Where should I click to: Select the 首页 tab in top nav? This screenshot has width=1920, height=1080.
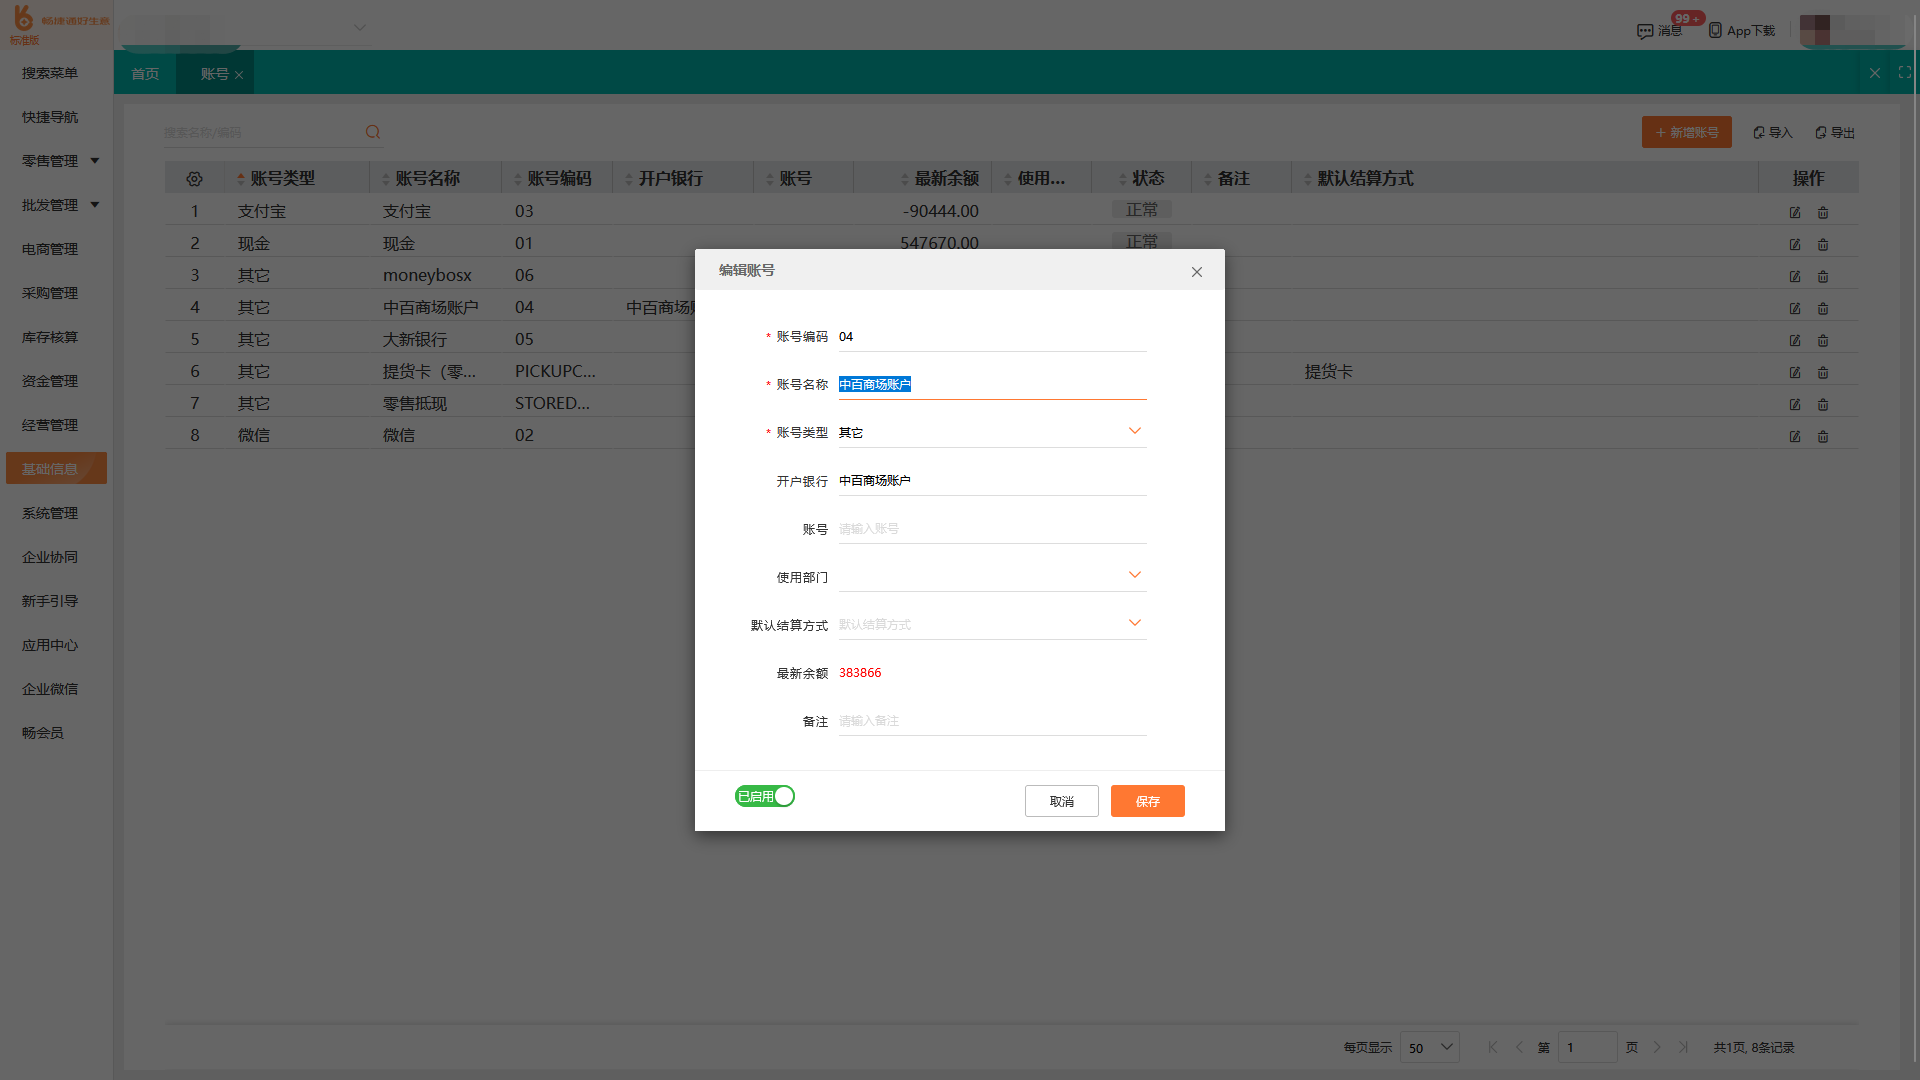[144, 73]
